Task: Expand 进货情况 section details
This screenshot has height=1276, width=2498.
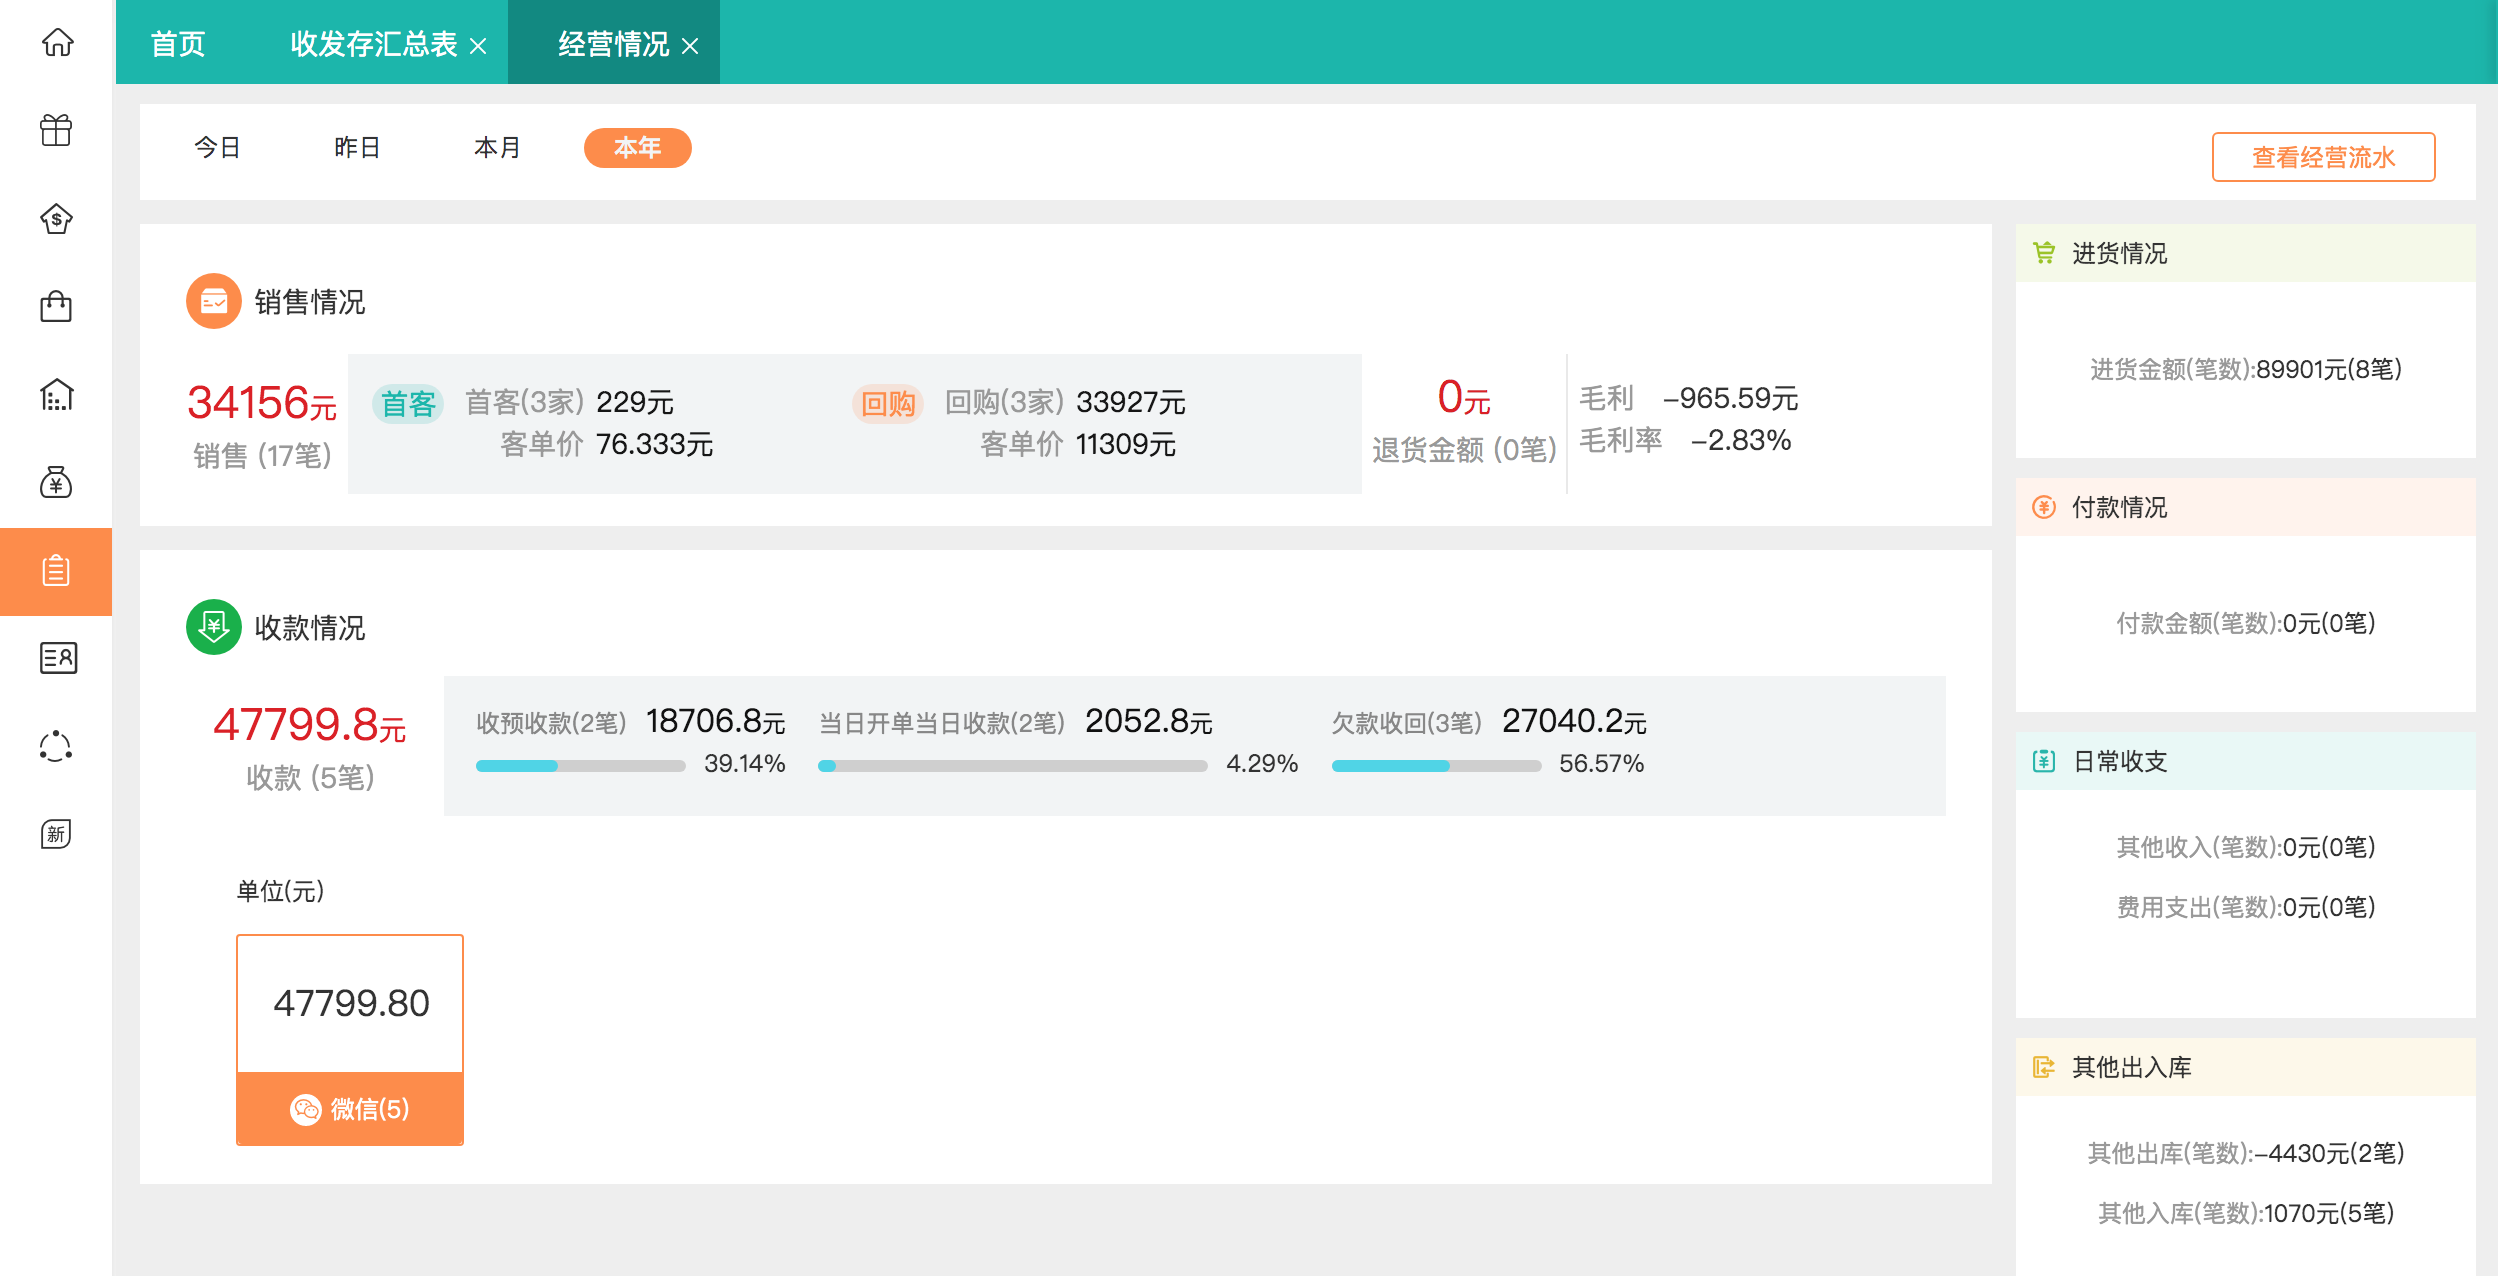Action: pyautogui.click(x=2116, y=252)
